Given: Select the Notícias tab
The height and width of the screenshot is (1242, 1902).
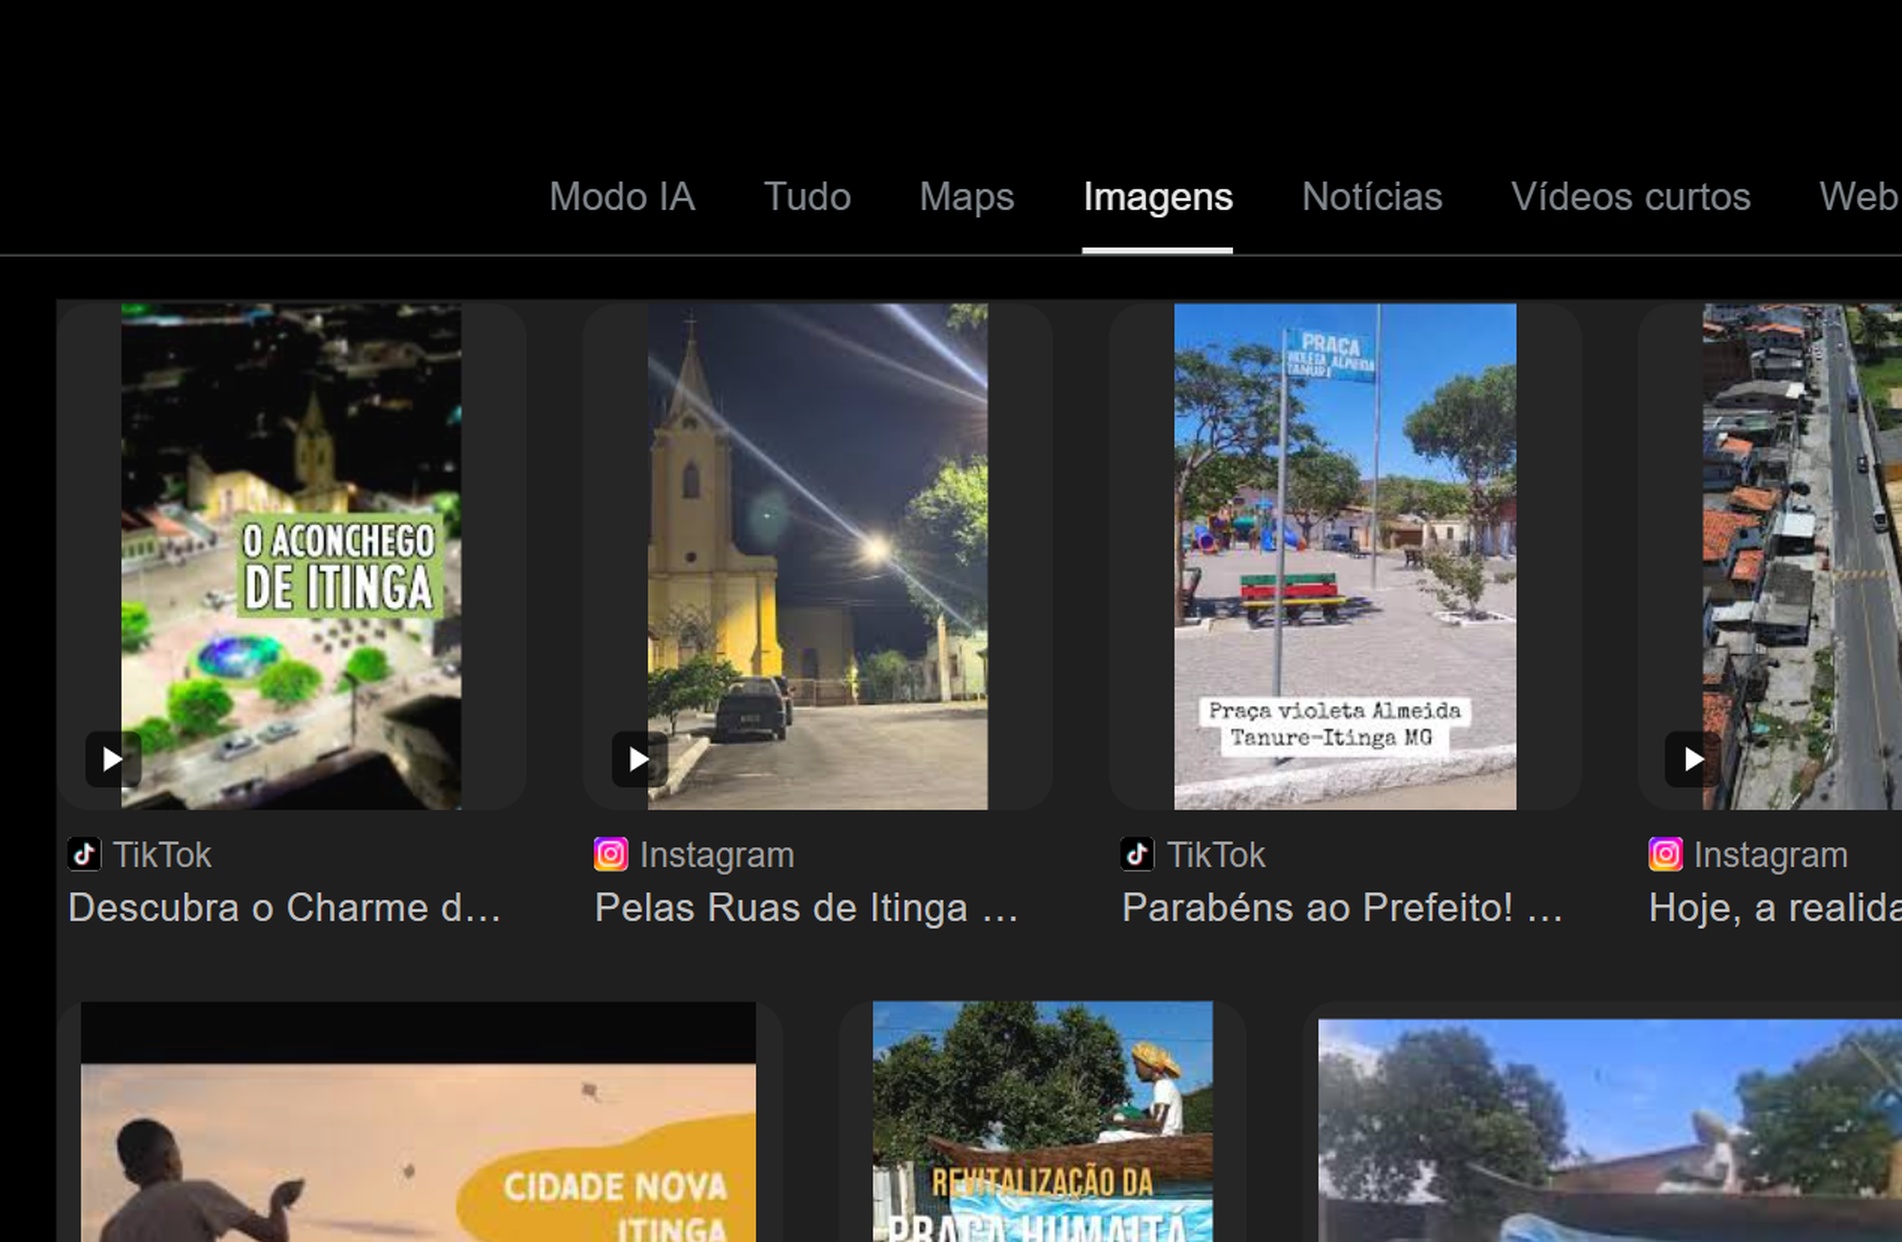Looking at the screenshot, I should (x=1371, y=197).
